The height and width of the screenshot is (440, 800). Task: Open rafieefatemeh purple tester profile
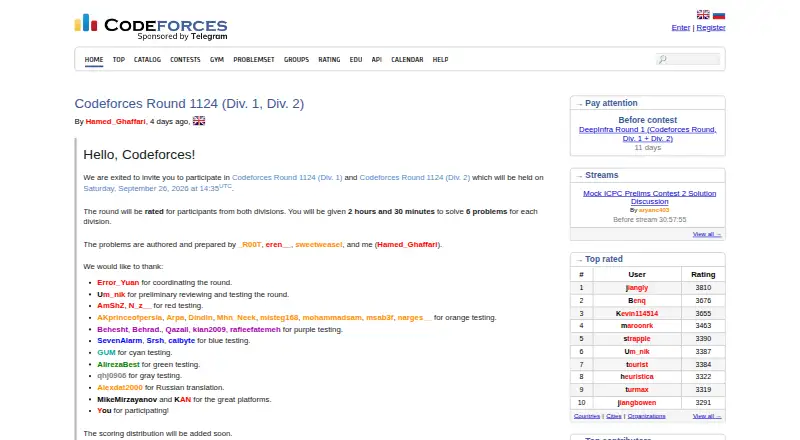pyautogui.click(x=255, y=330)
